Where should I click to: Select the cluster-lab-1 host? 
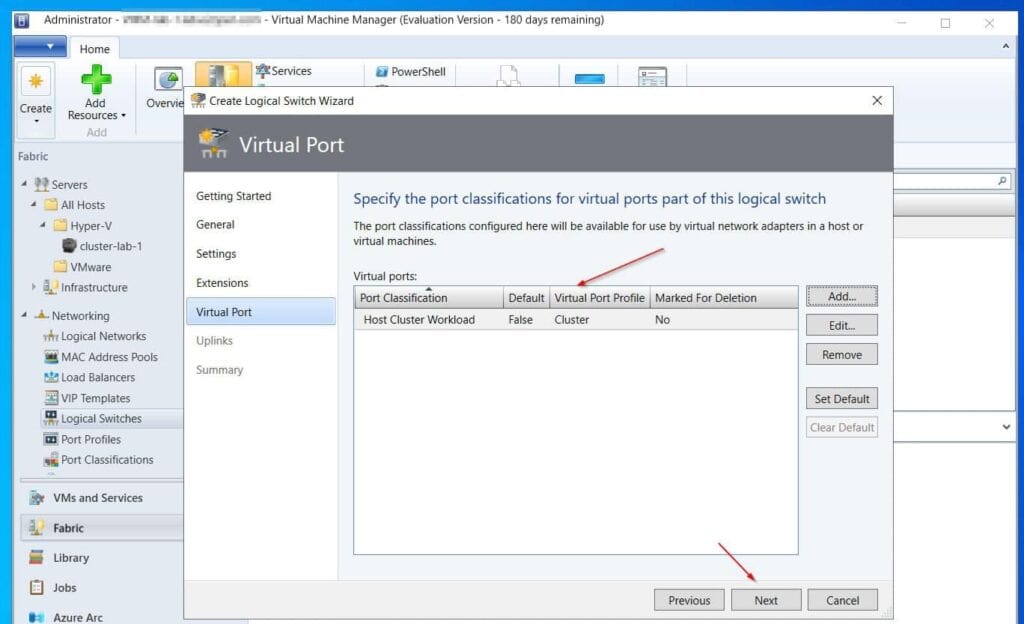point(110,246)
